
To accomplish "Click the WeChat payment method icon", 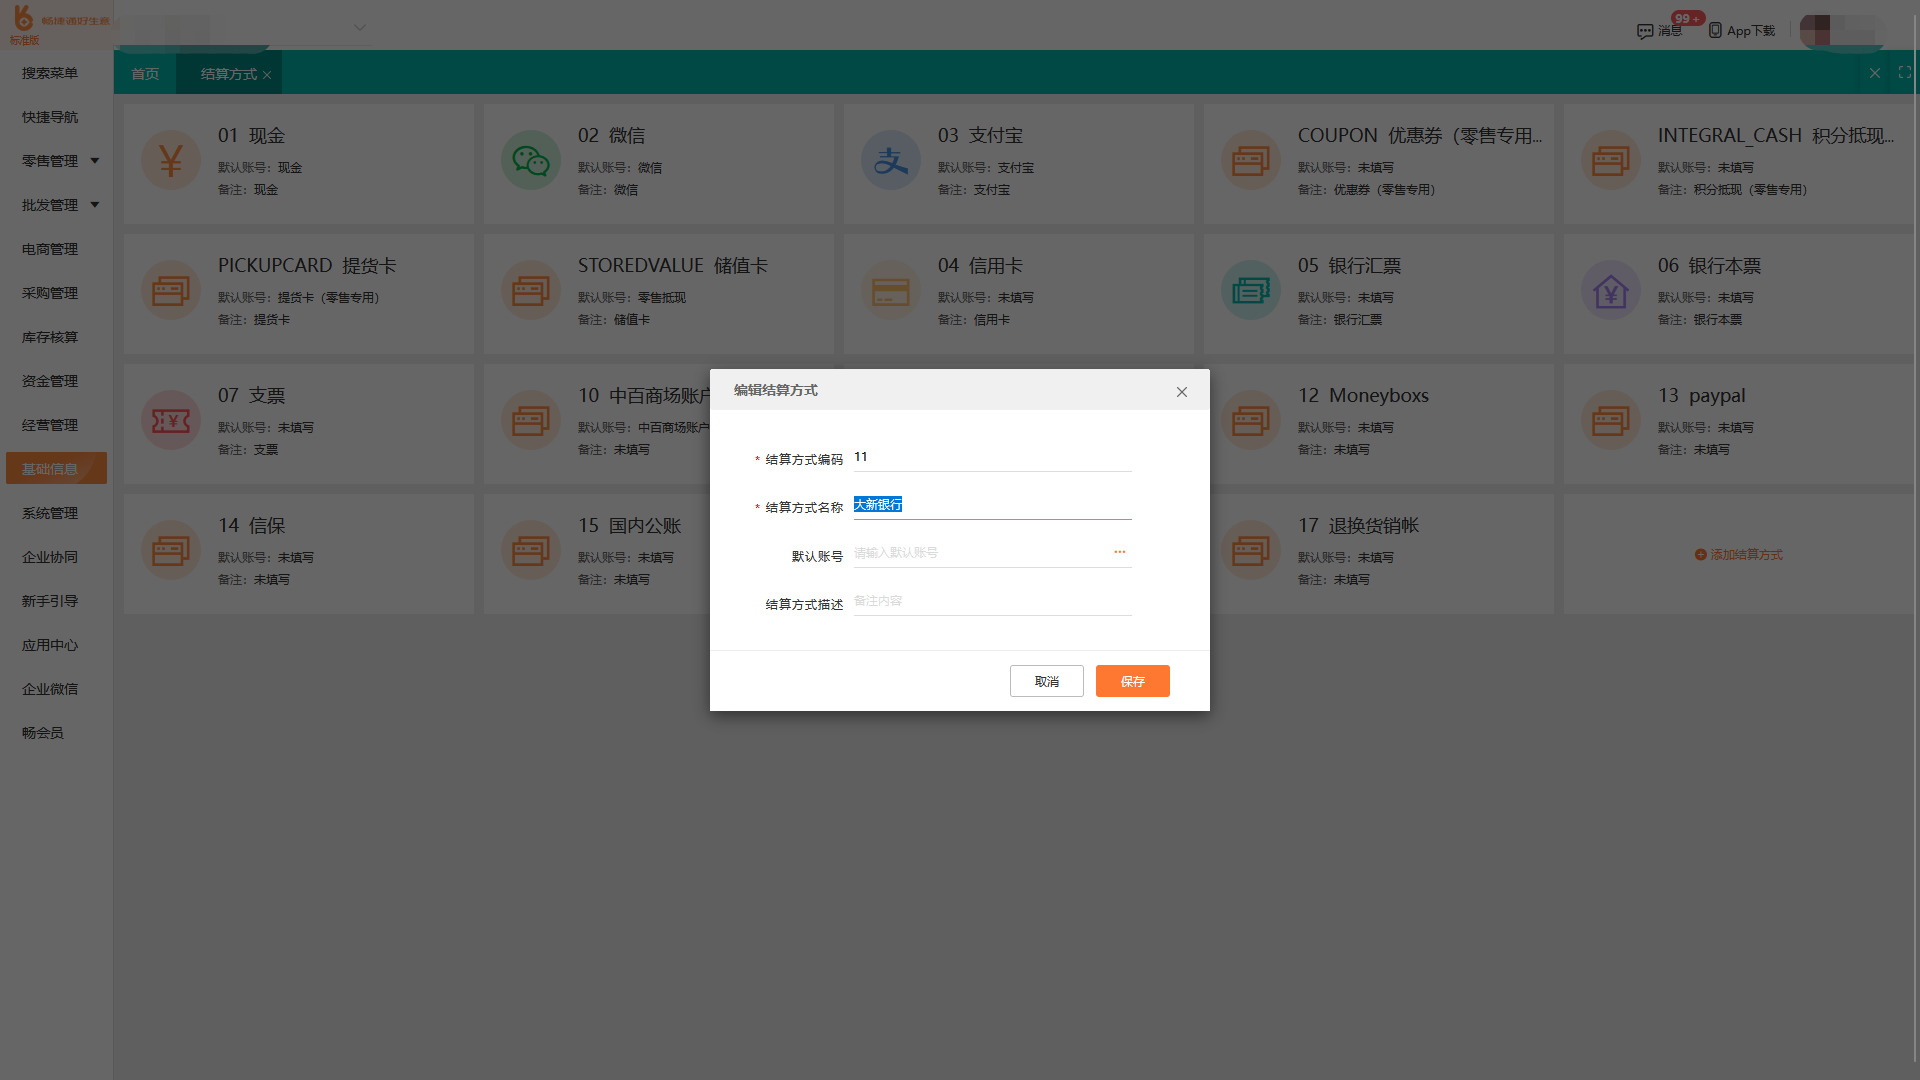I will 530,158.
